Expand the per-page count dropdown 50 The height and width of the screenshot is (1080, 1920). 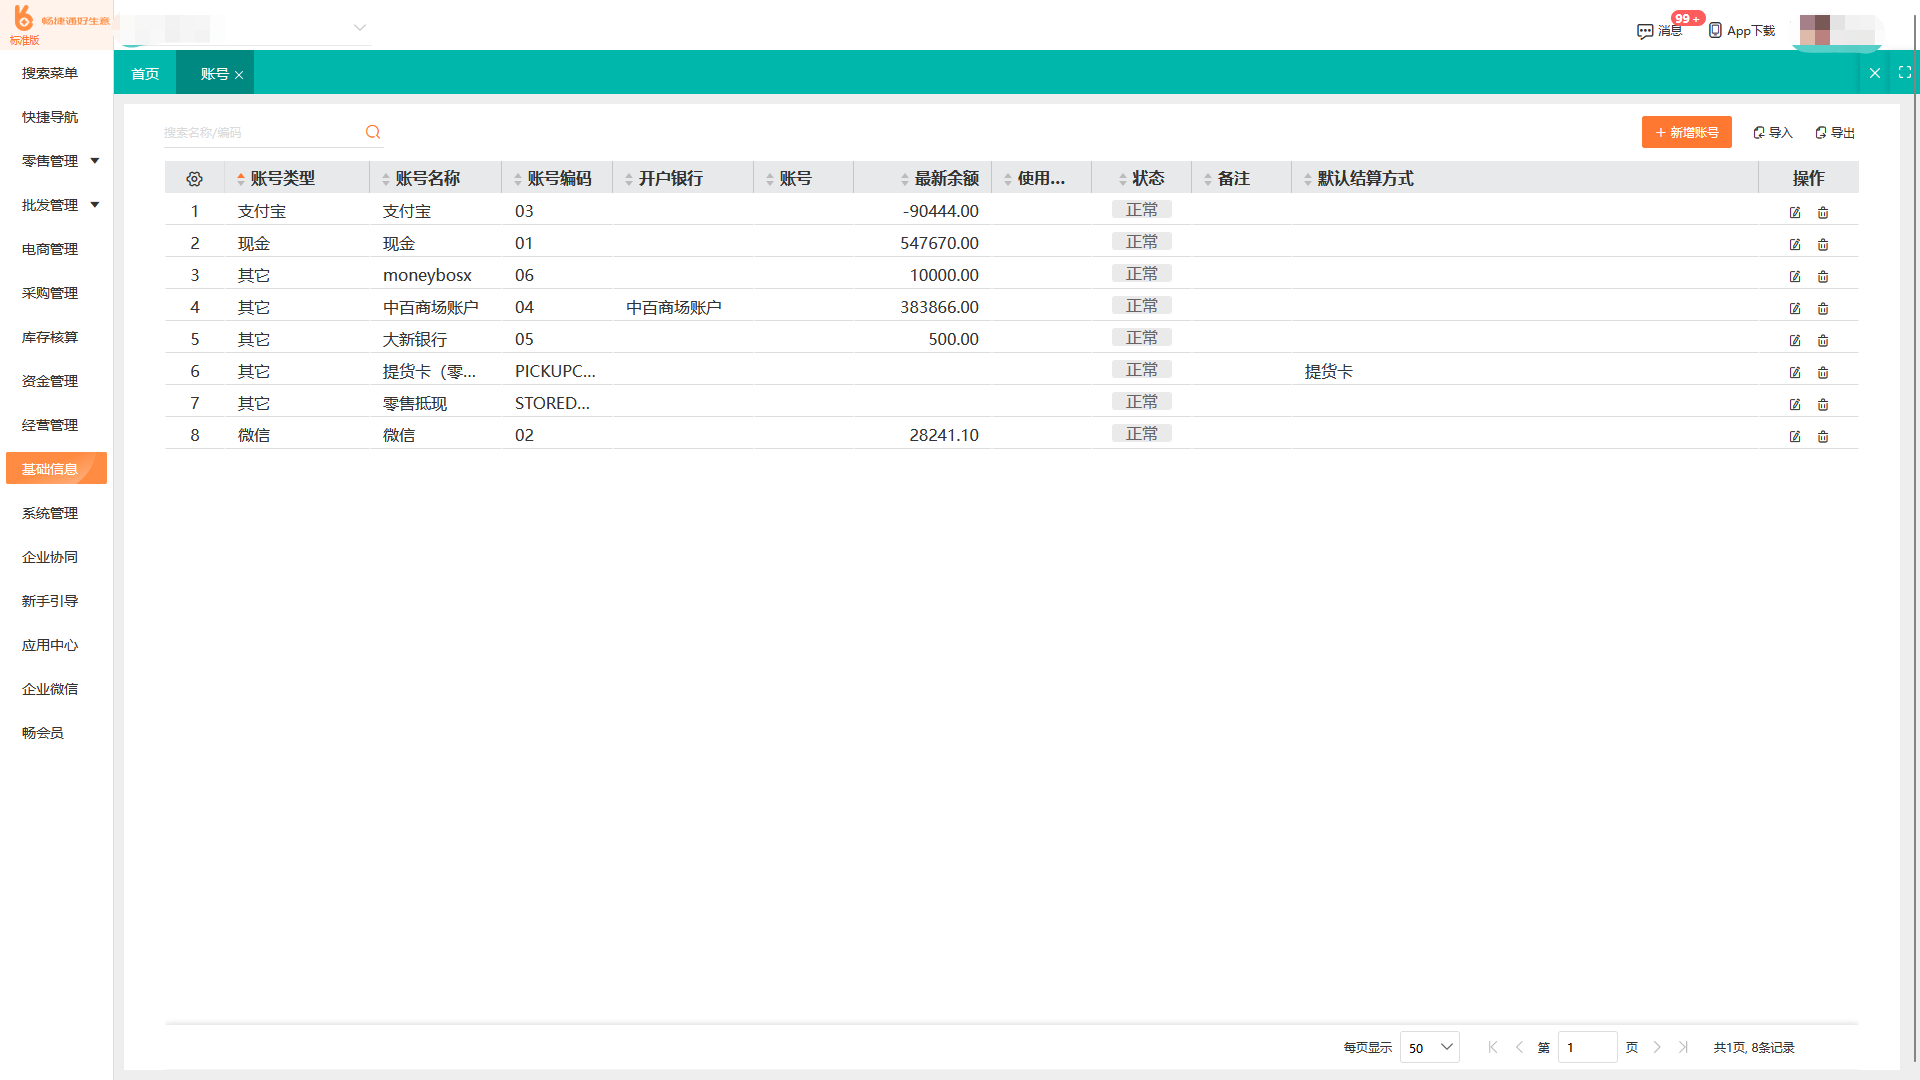[x=1429, y=1047]
